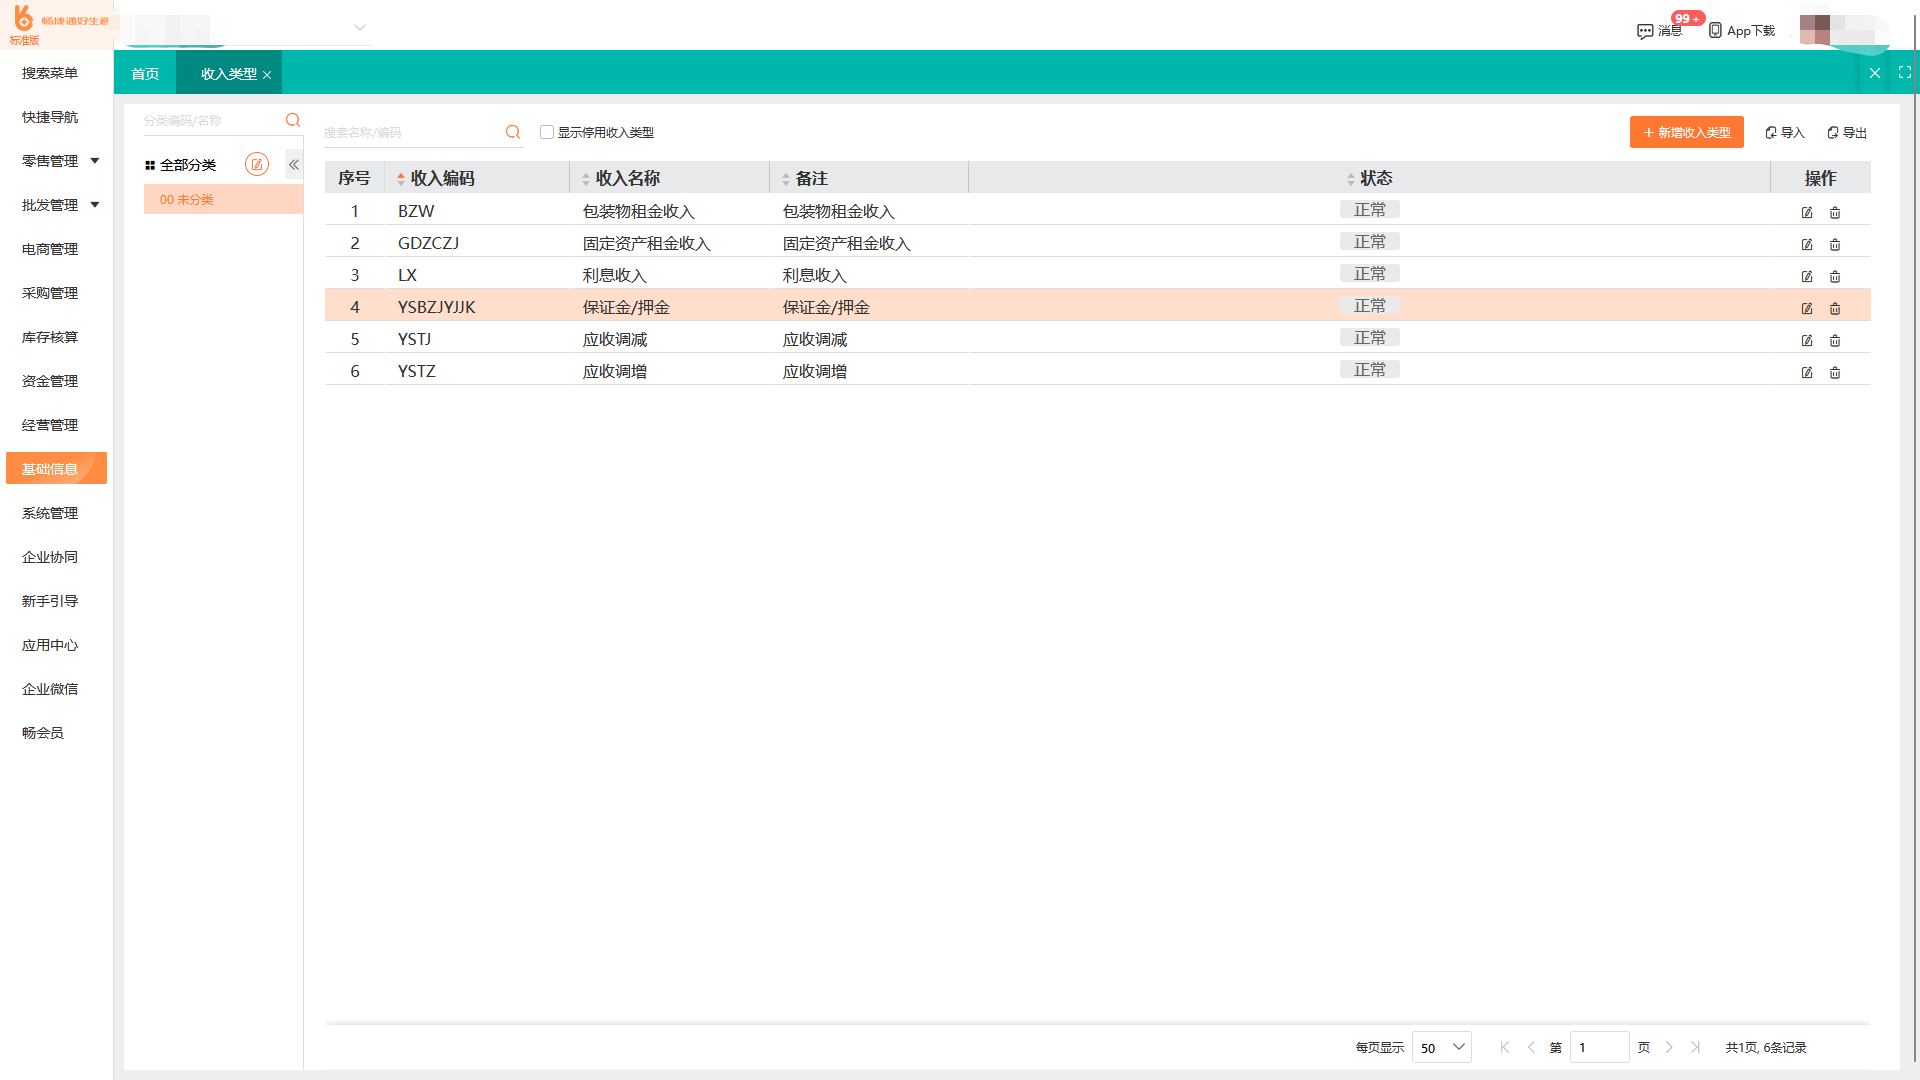Click the edit icon for YSBZJYJJK entry

[x=1807, y=306]
